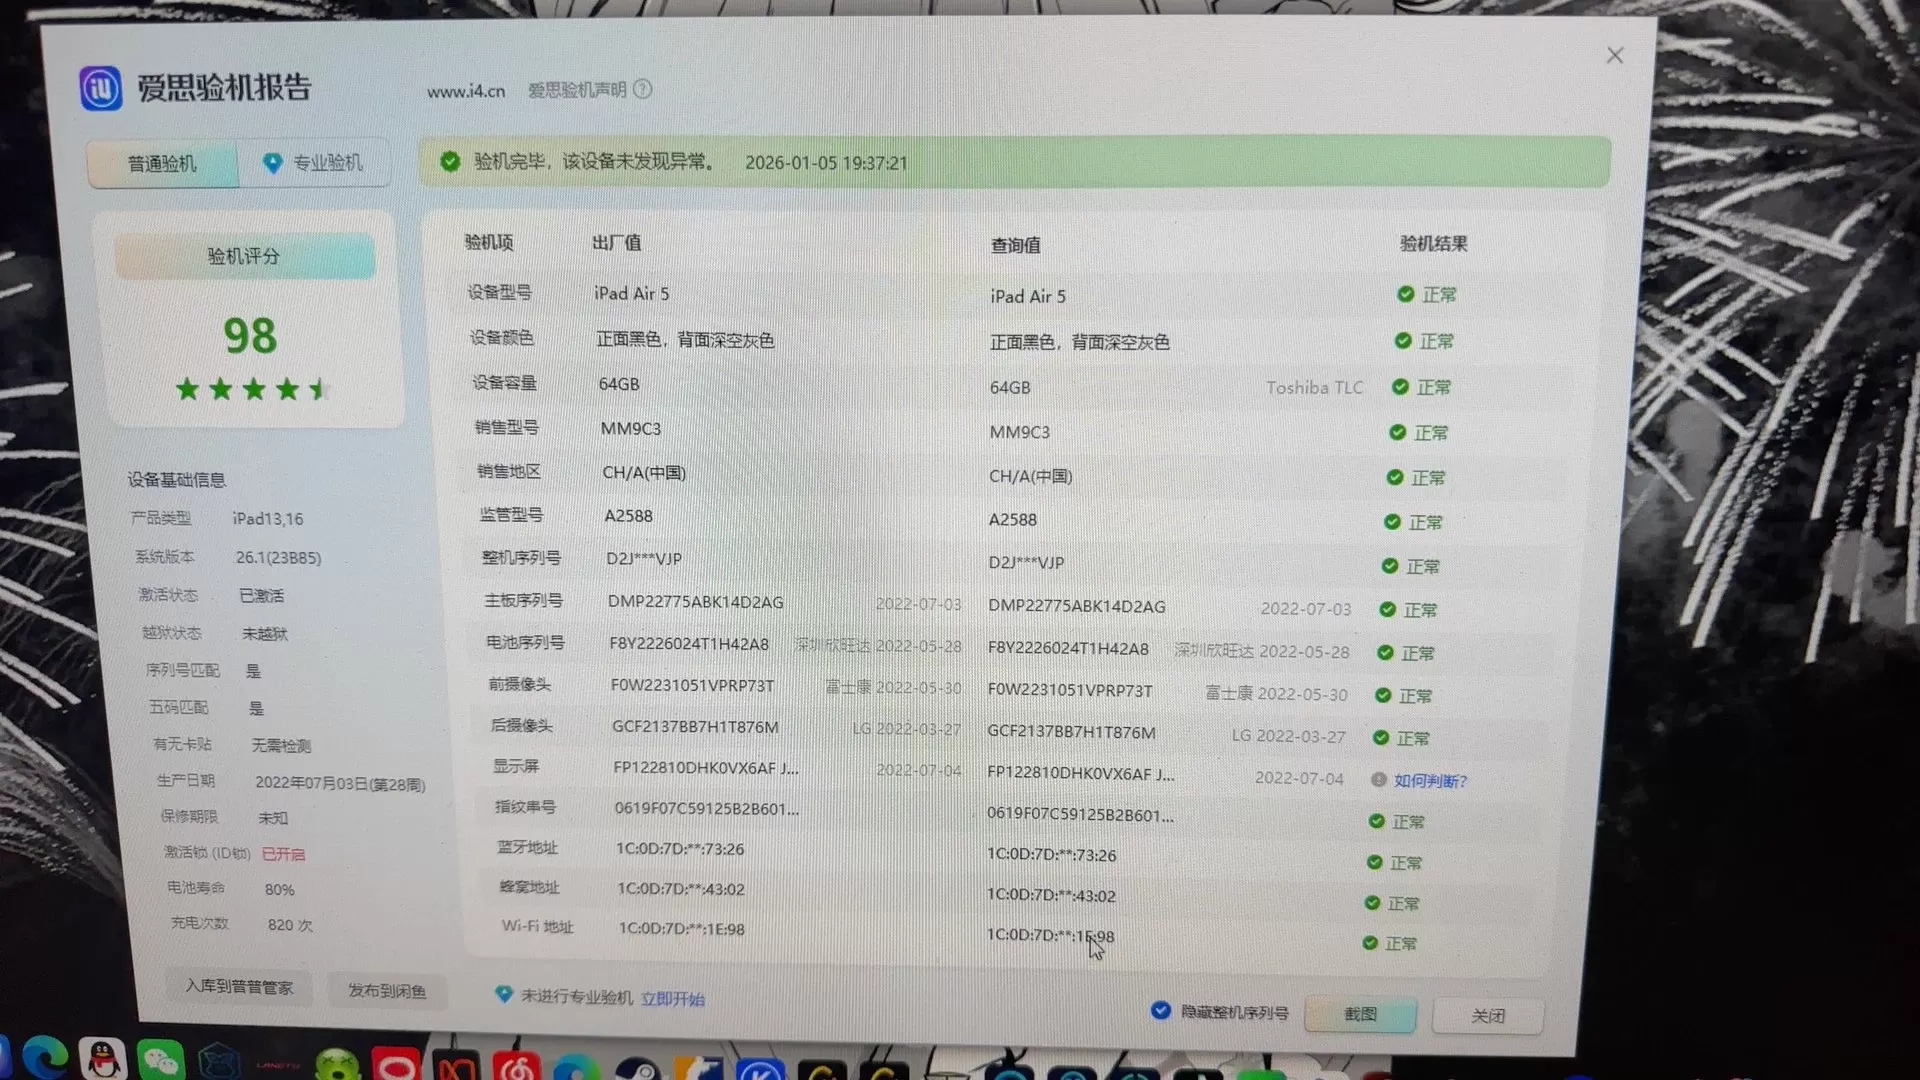1920x1080 pixels.
Task: Click the 立即开始 link
Action: click(x=672, y=998)
